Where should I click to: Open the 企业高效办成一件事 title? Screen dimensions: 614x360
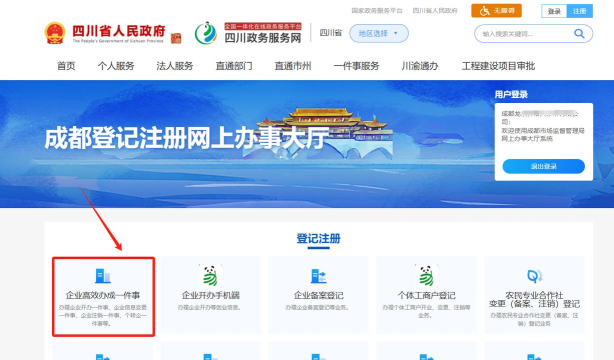click(x=103, y=295)
